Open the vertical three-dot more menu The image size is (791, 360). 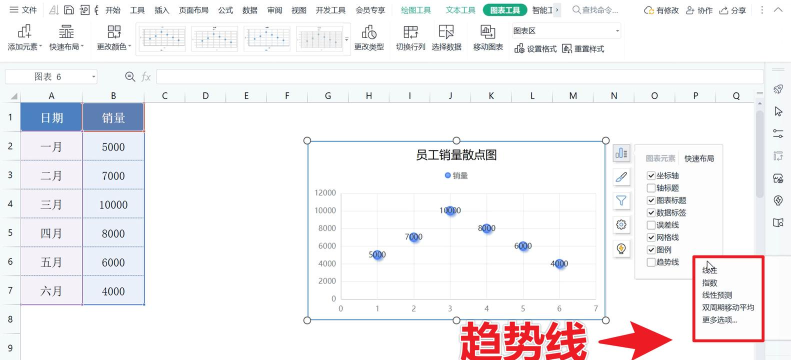(x=762, y=10)
